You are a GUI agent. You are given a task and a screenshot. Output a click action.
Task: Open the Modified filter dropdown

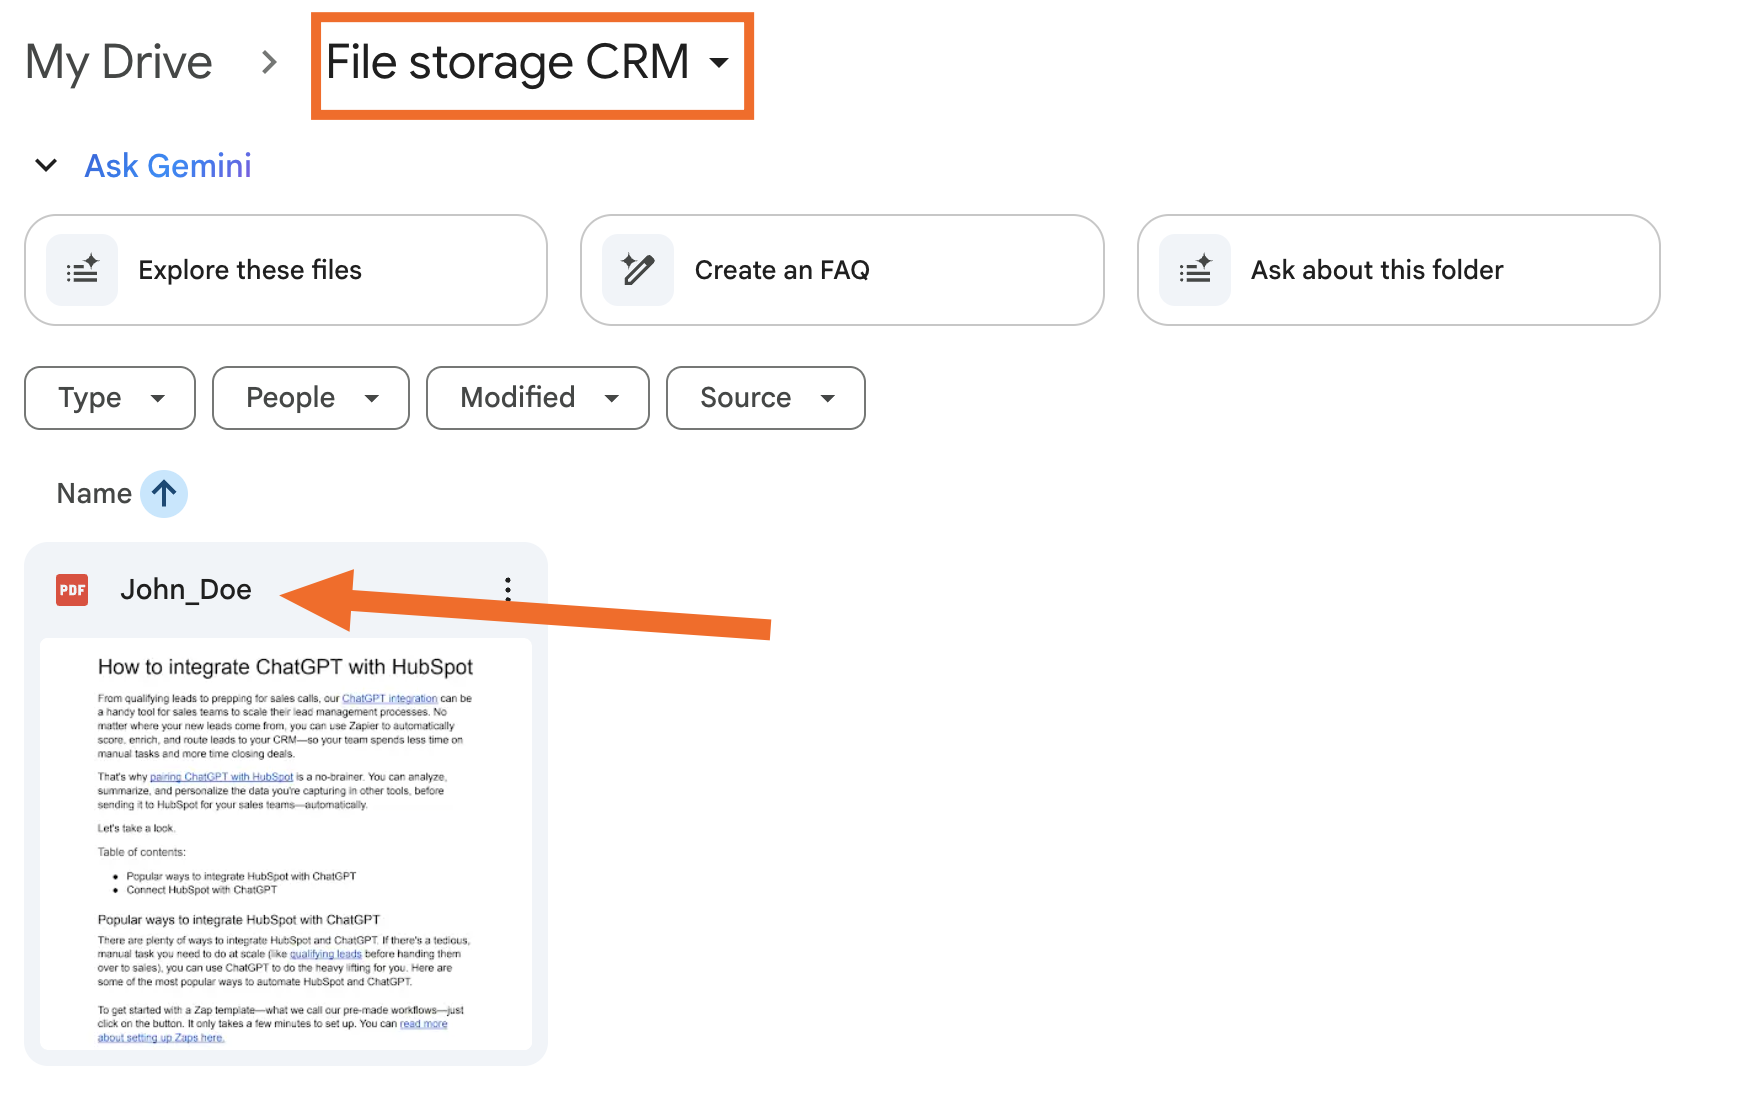[537, 397]
